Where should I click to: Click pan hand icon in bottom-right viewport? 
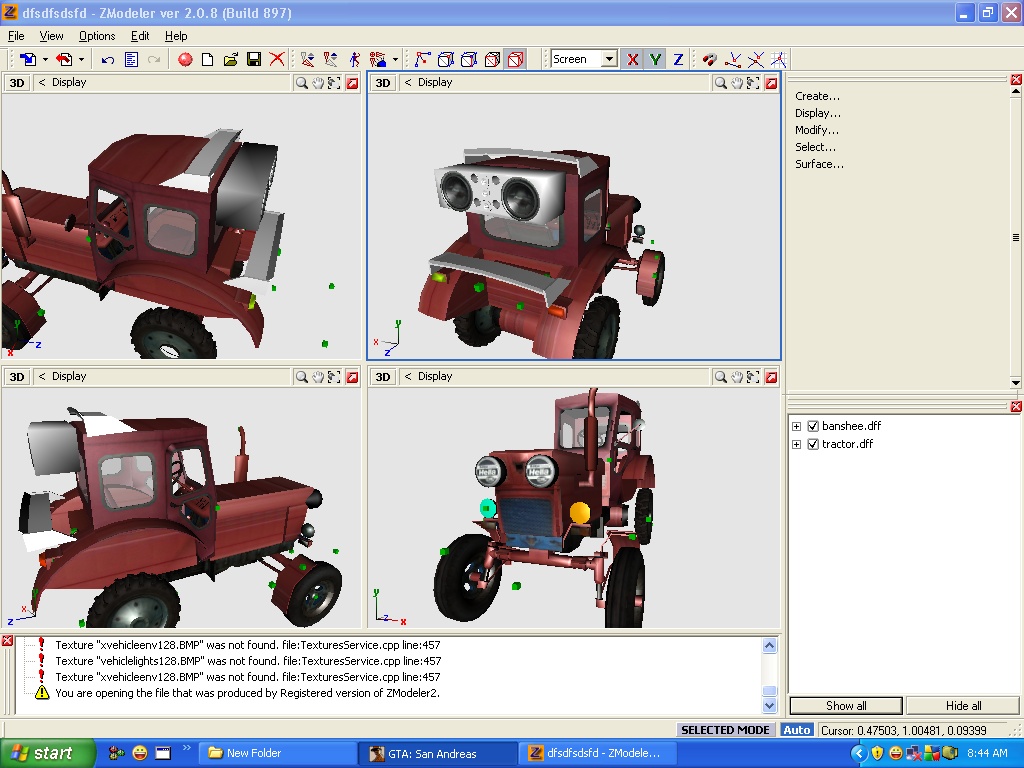tap(737, 377)
